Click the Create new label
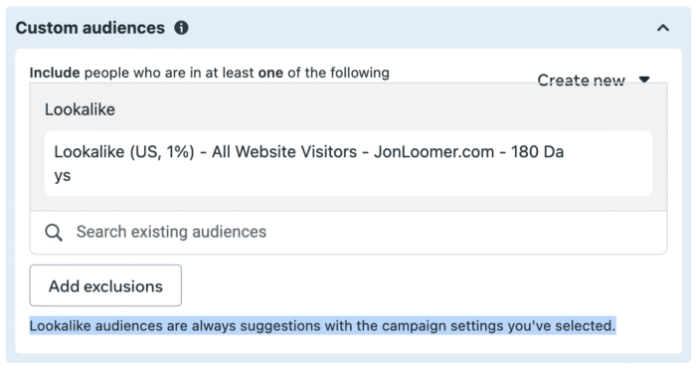 pos(581,80)
